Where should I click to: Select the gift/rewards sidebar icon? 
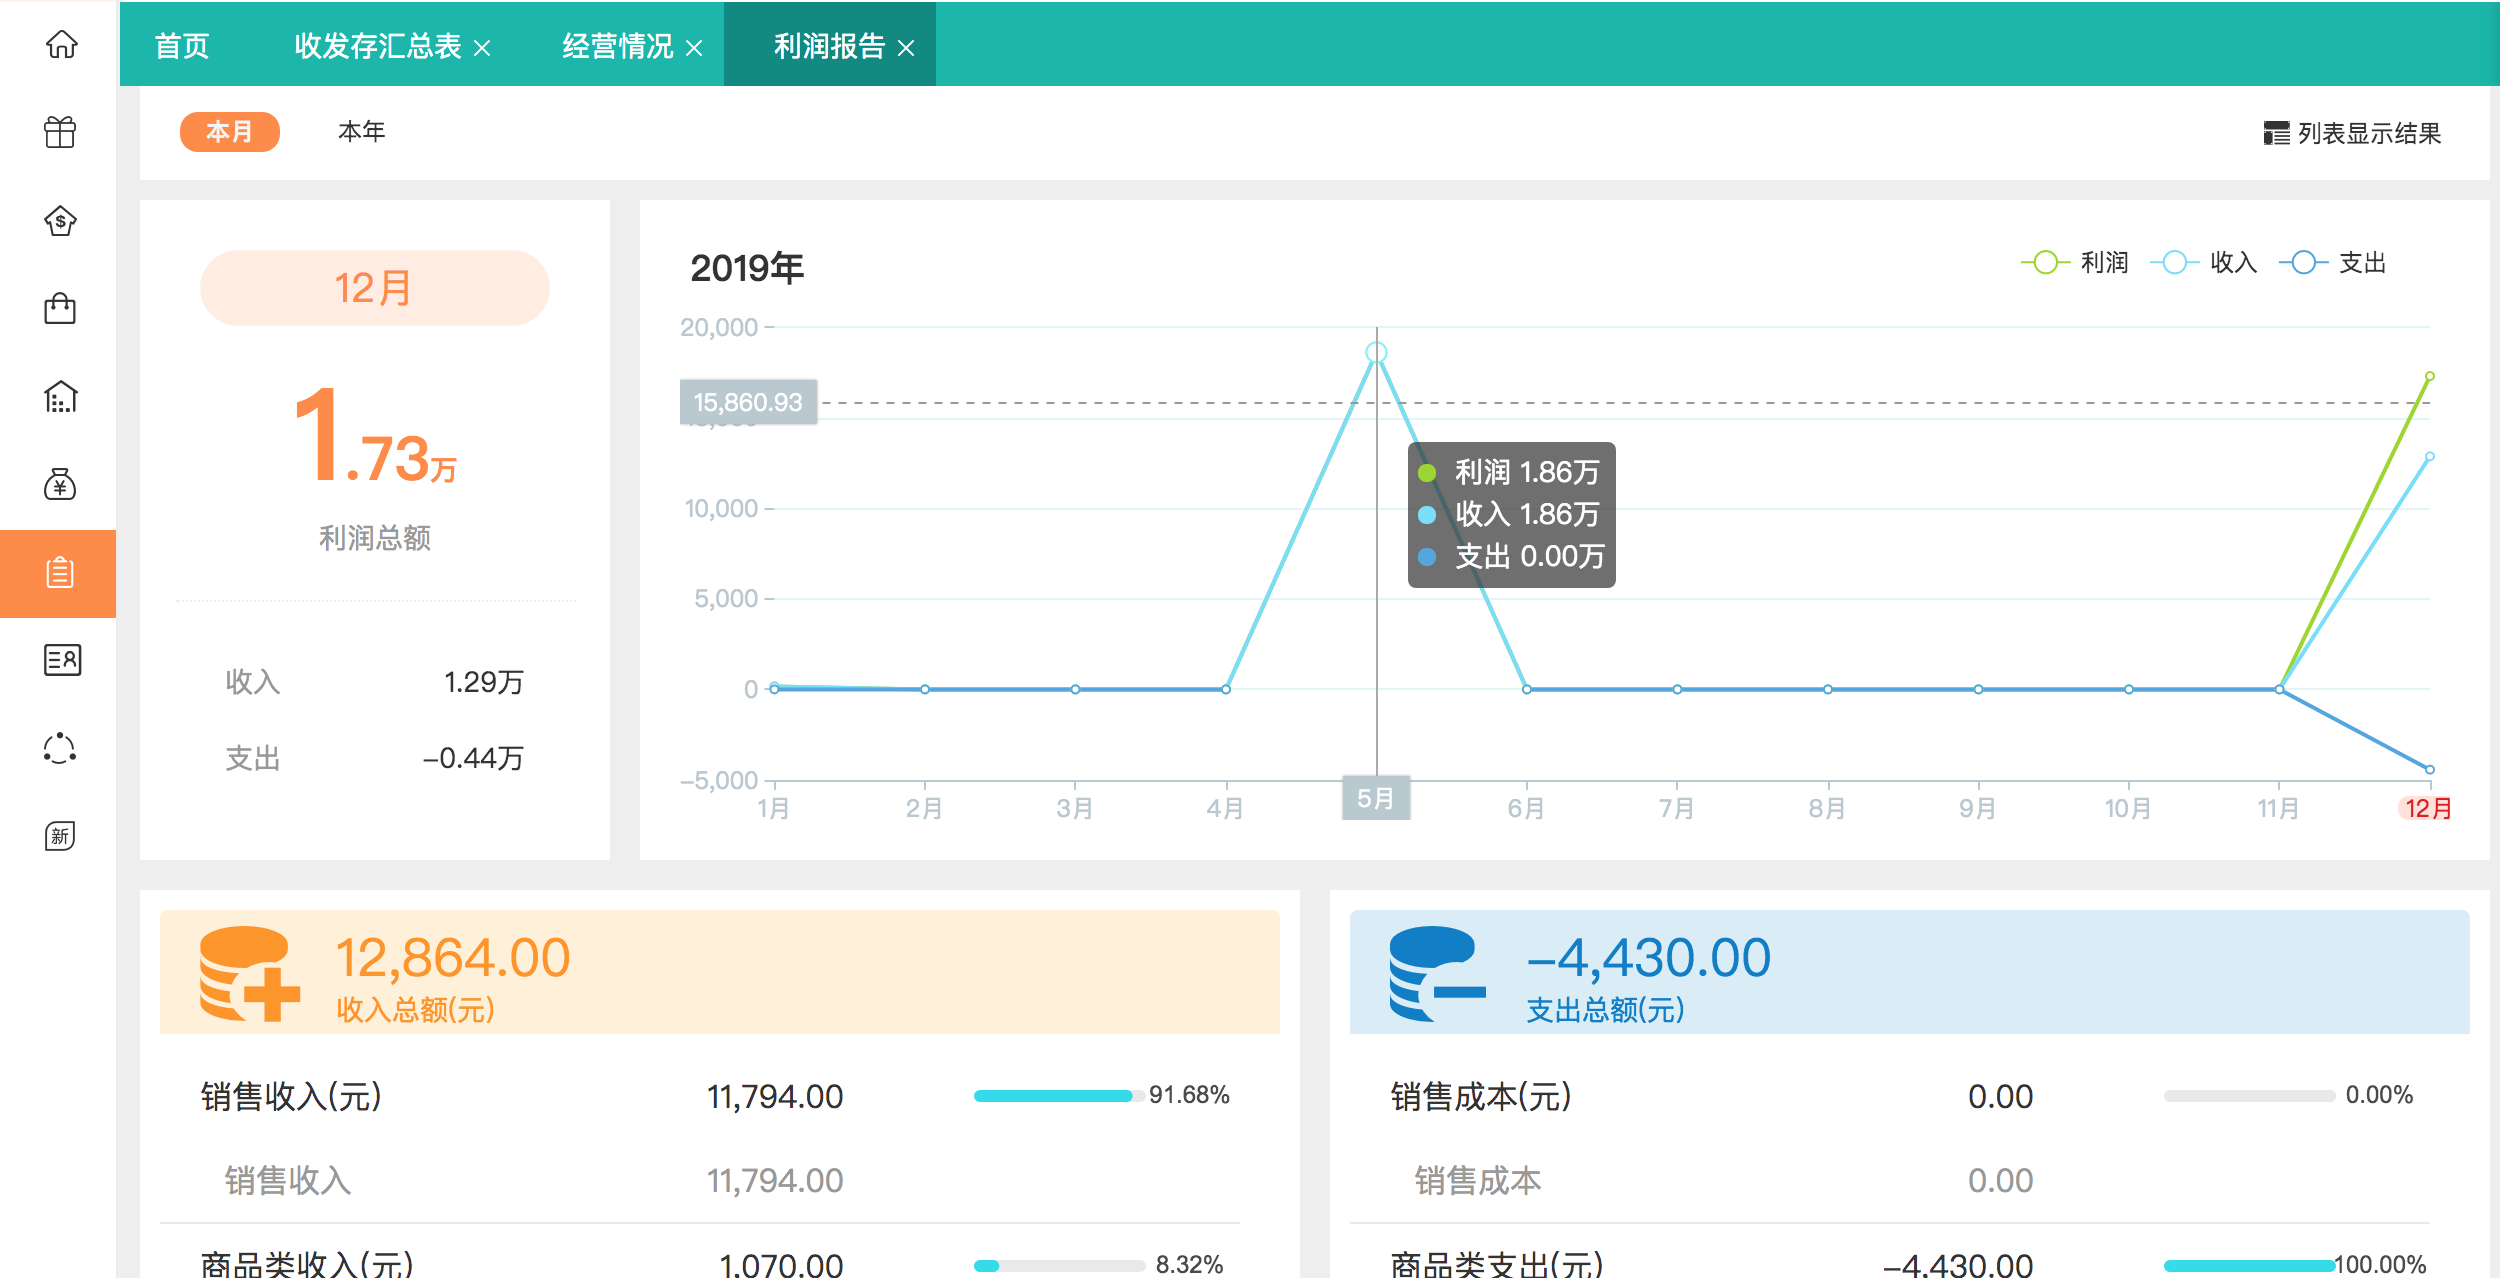coord(62,134)
